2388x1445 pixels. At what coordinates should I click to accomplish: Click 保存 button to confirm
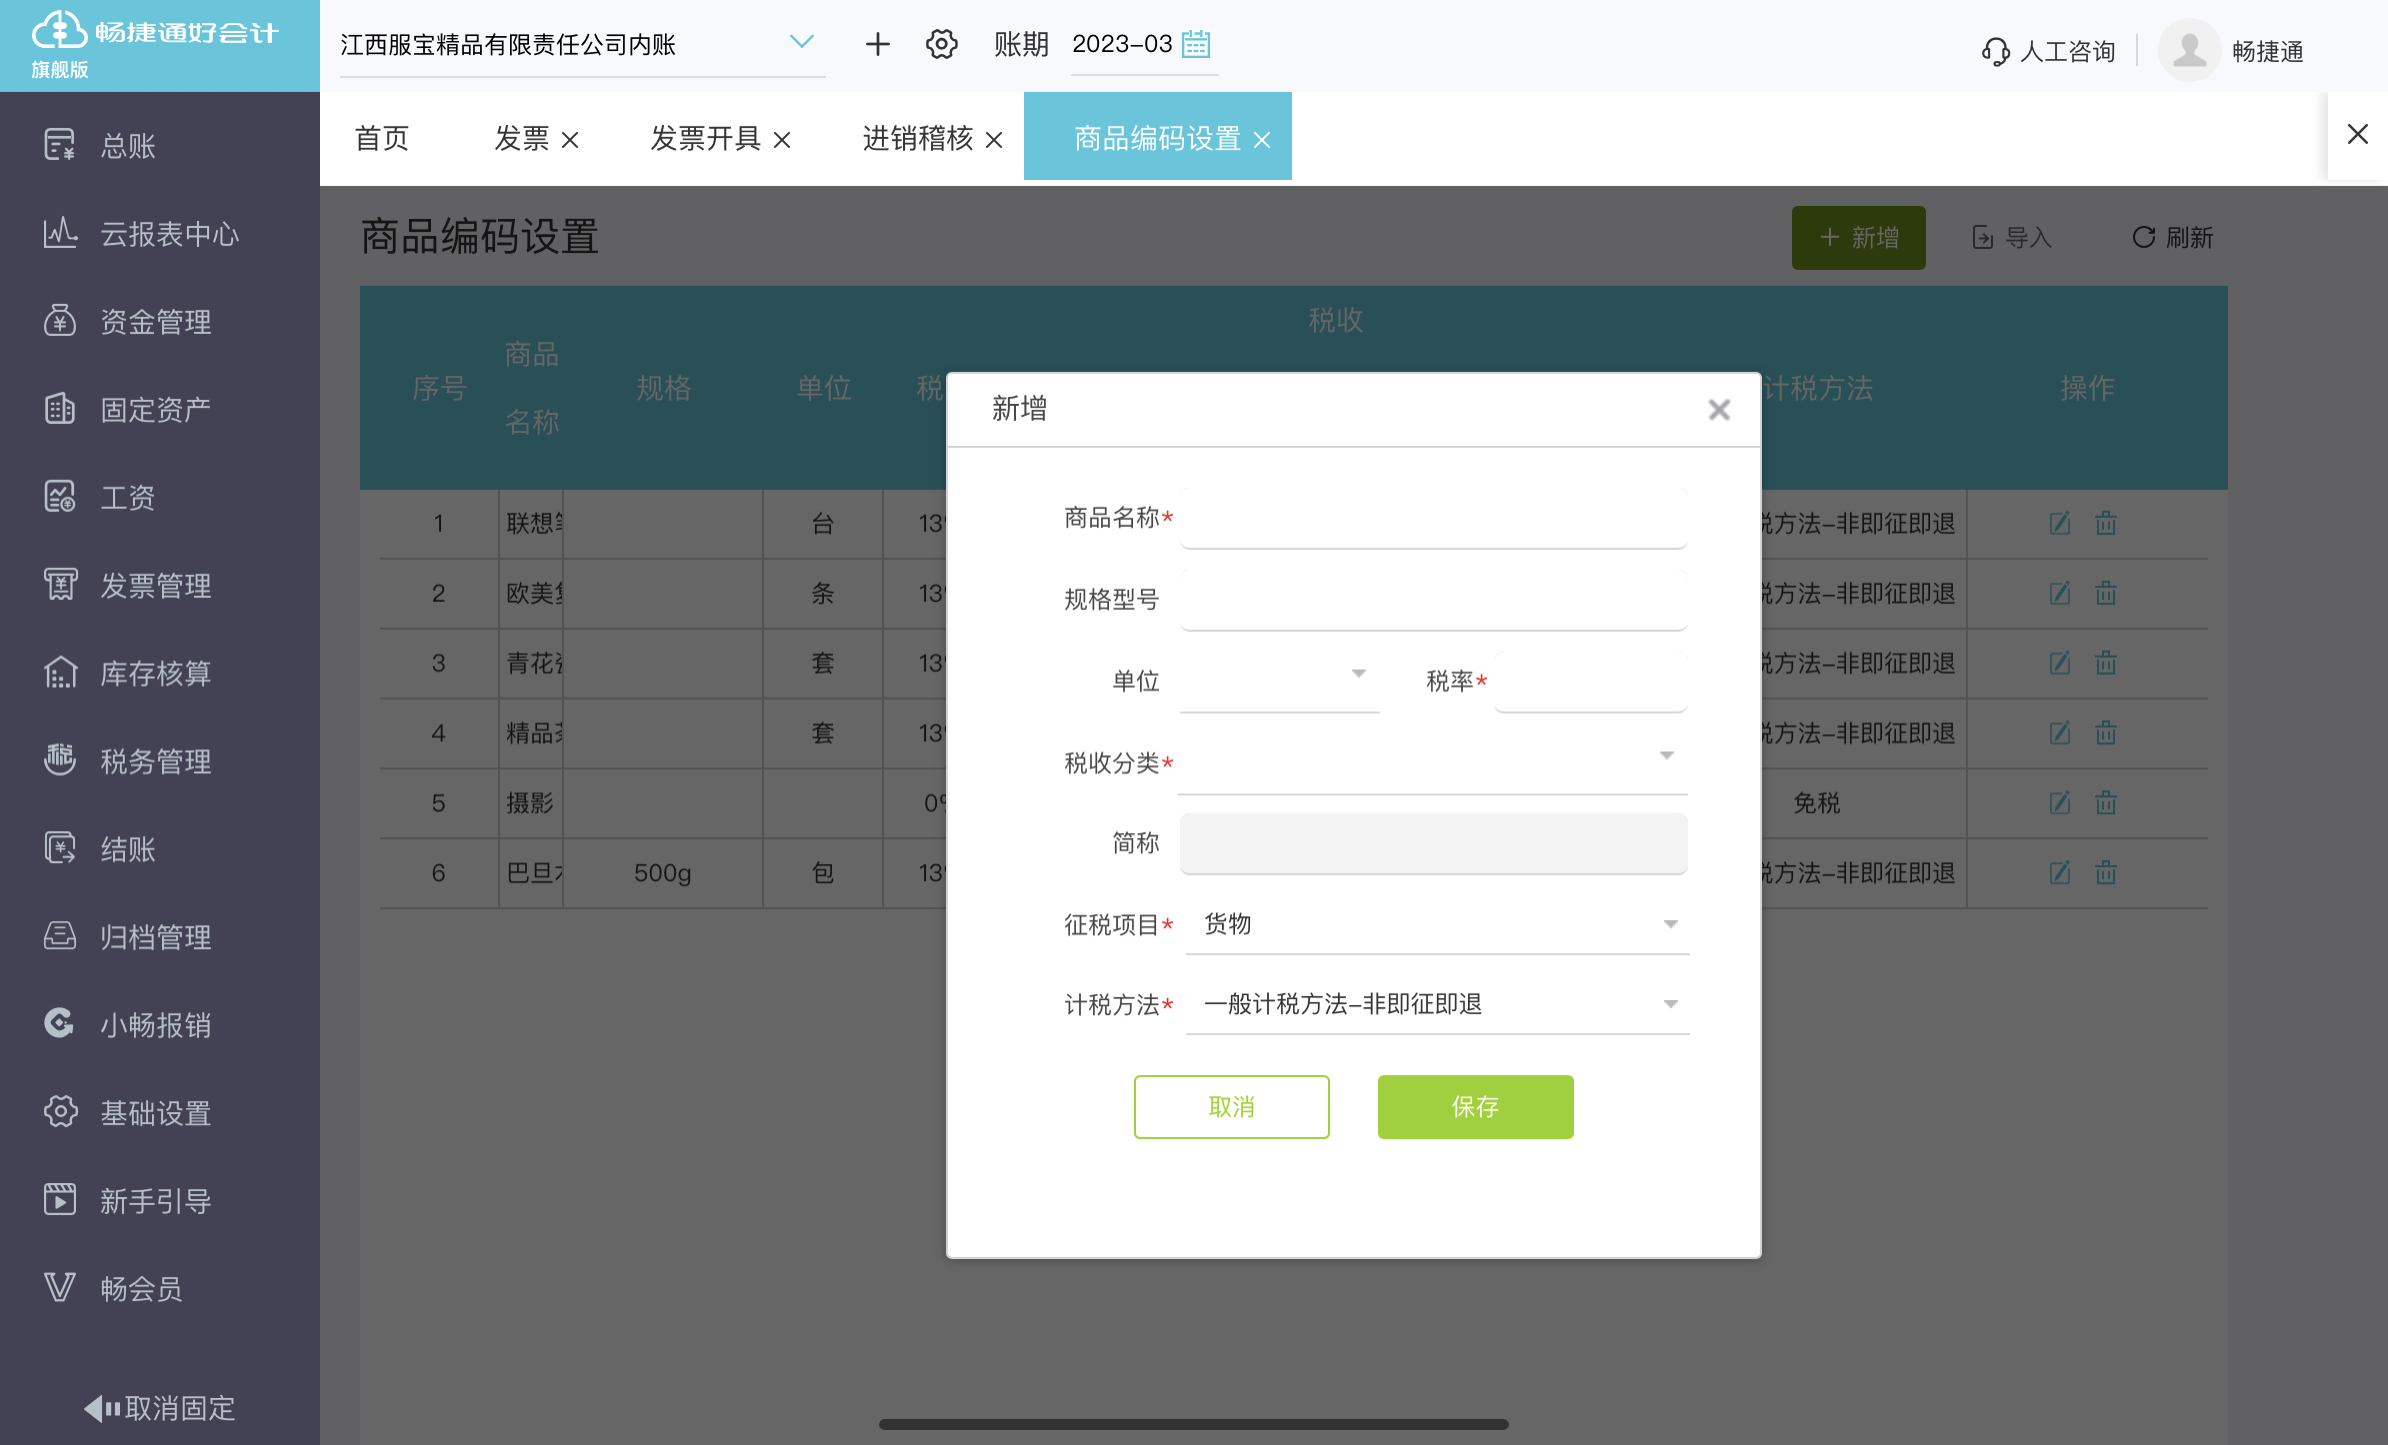[x=1474, y=1106]
